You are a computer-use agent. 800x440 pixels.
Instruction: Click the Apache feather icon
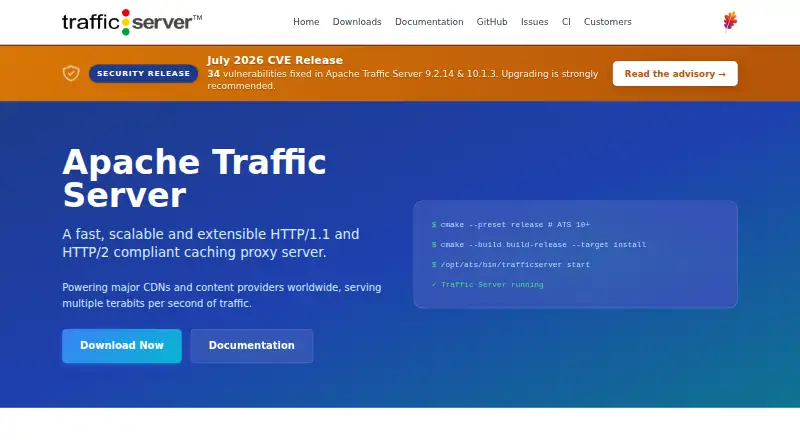pyautogui.click(x=730, y=22)
